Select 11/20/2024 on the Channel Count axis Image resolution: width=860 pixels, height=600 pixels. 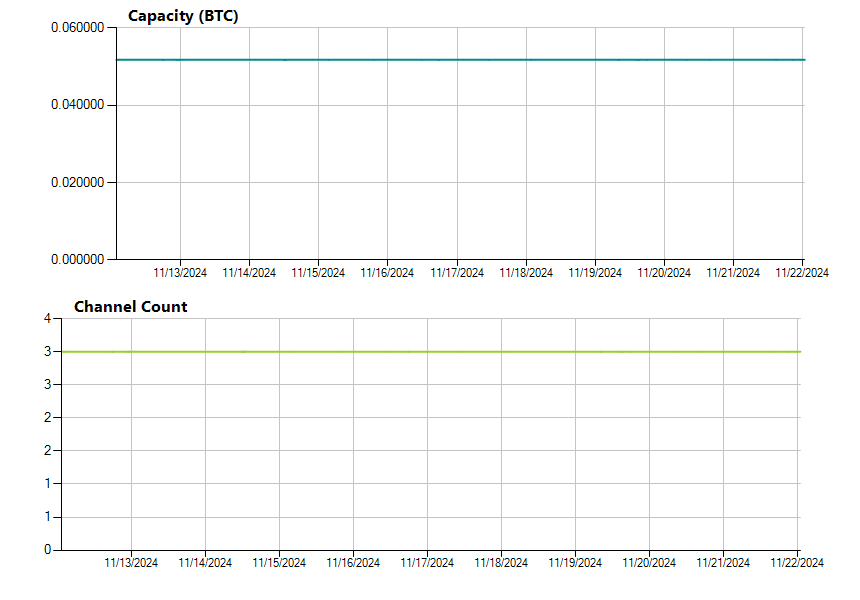click(649, 563)
